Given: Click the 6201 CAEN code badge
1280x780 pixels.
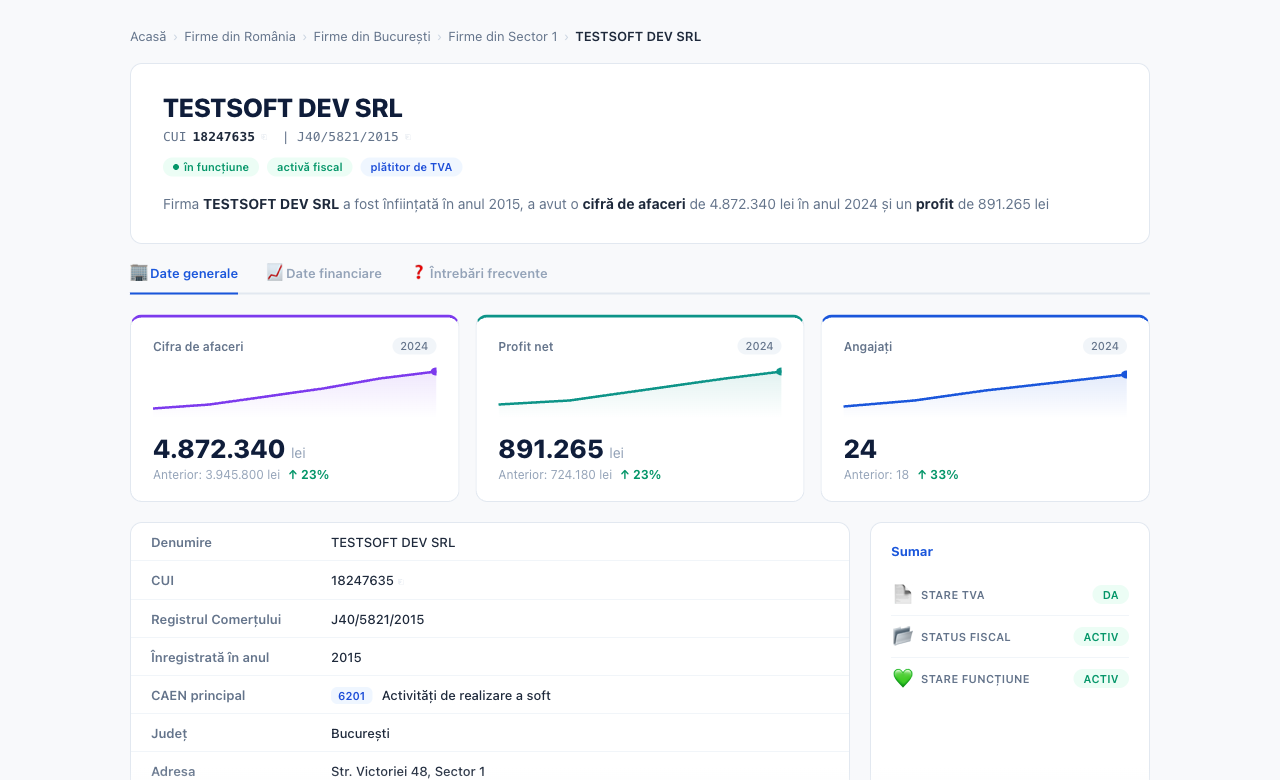Looking at the screenshot, I should coord(351,695).
